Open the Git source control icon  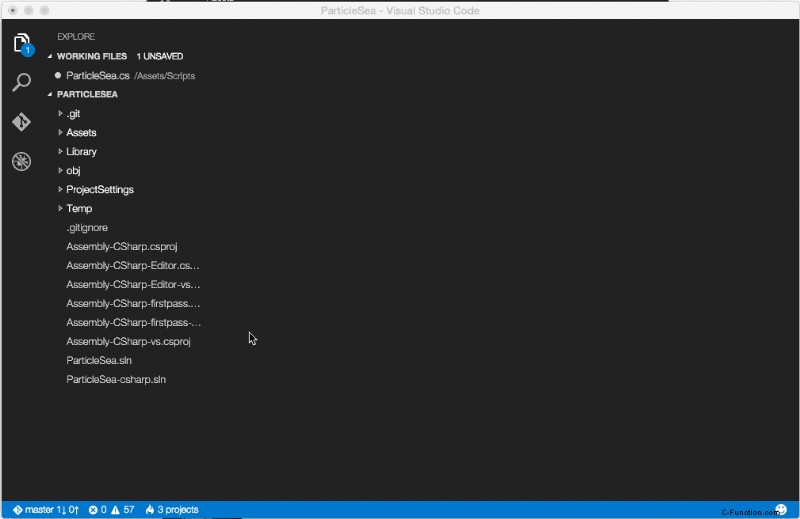[21, 122]
